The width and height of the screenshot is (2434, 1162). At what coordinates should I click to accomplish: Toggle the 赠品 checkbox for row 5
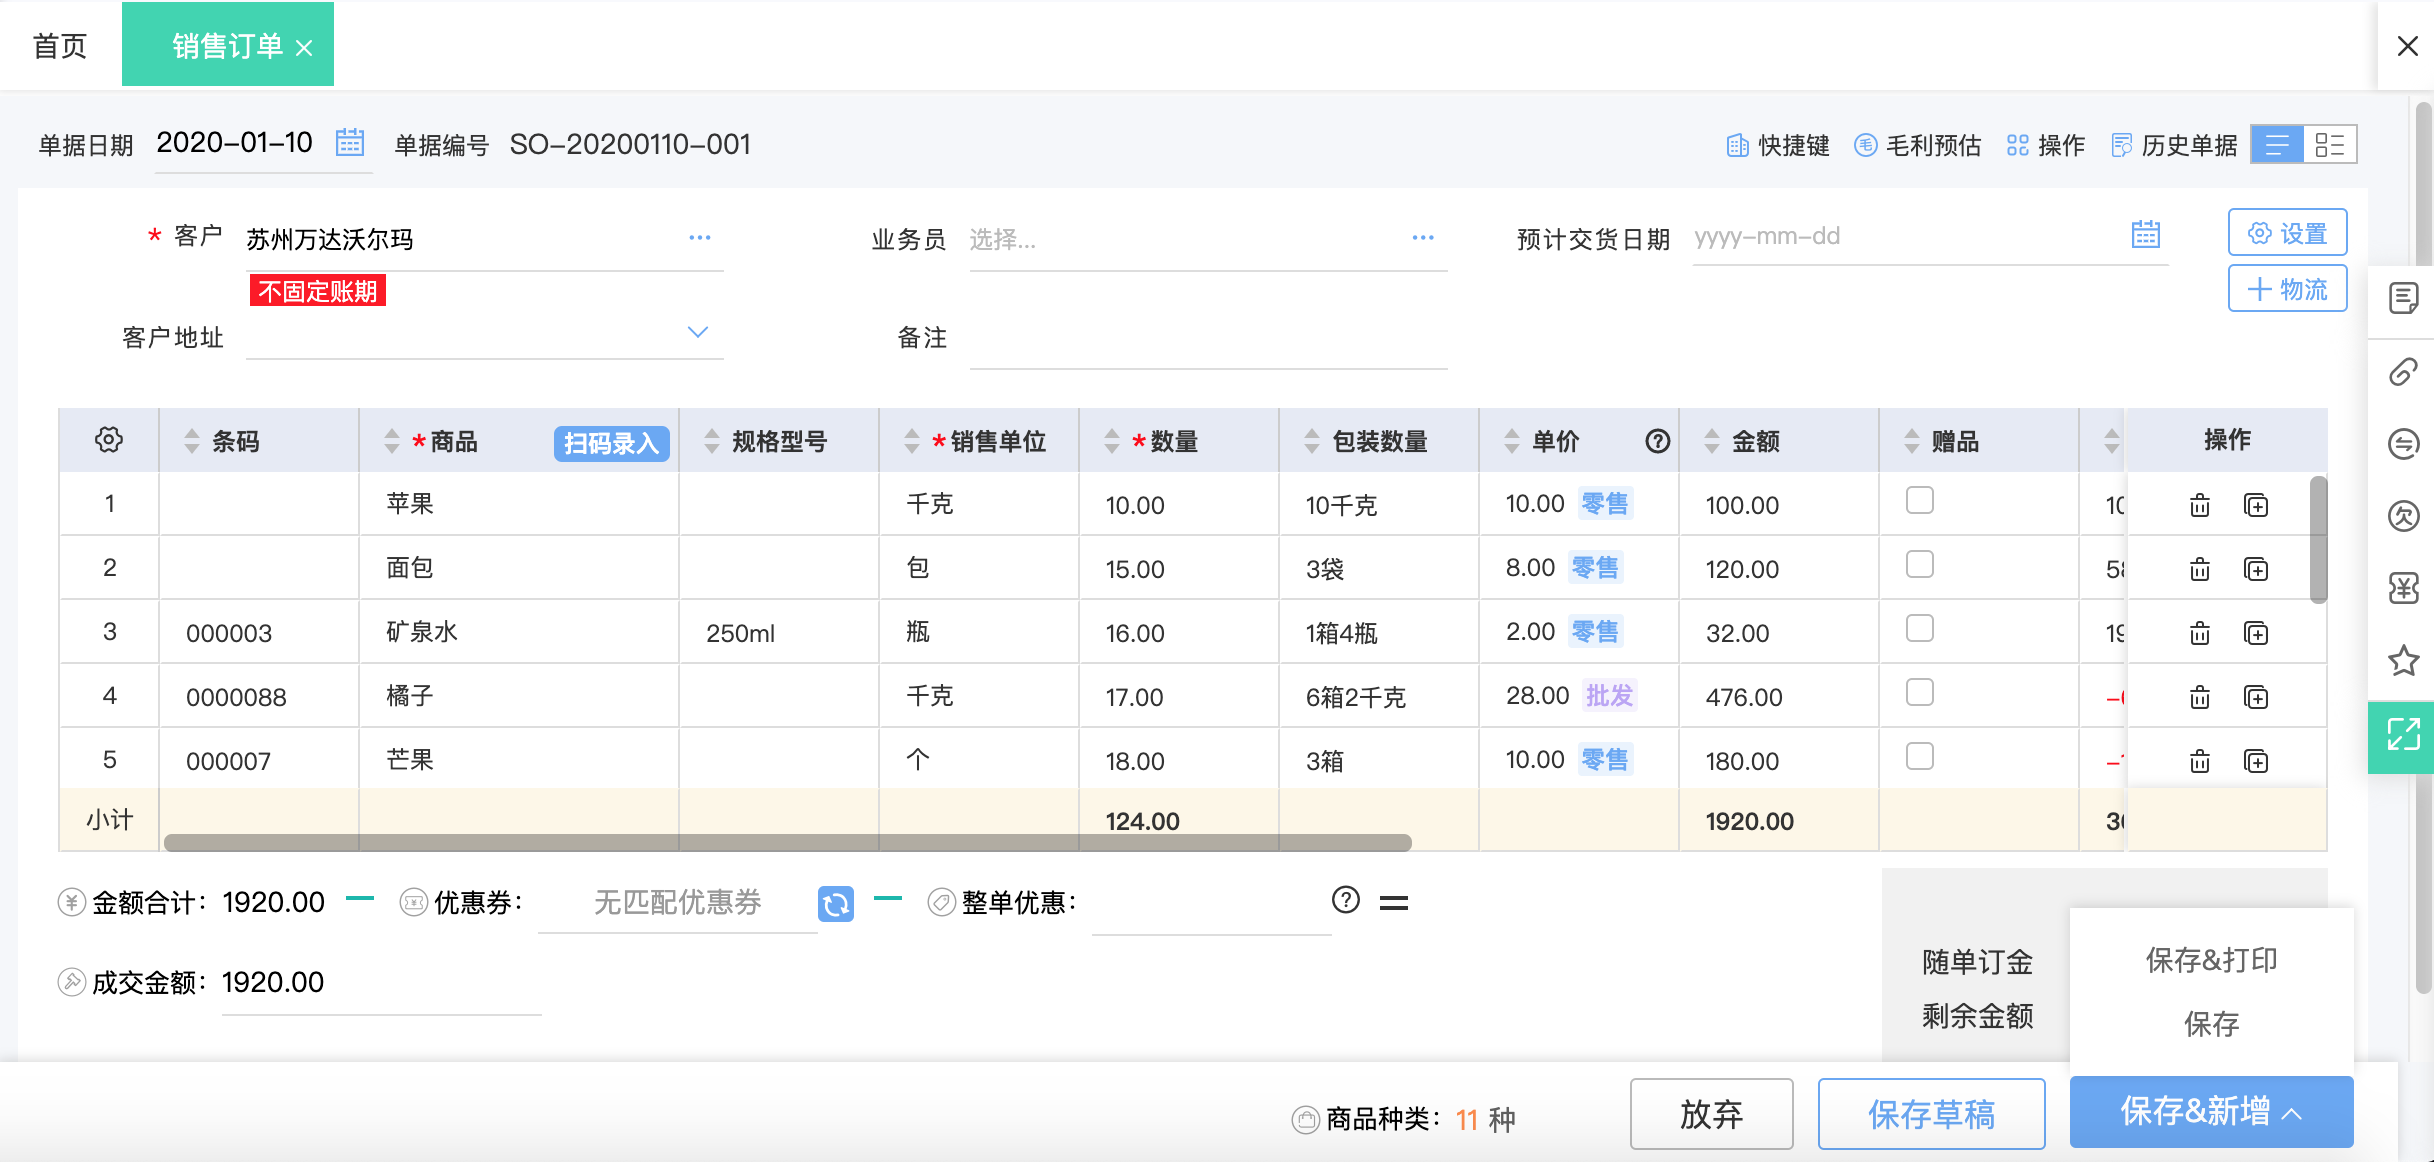click(1920, 757)
